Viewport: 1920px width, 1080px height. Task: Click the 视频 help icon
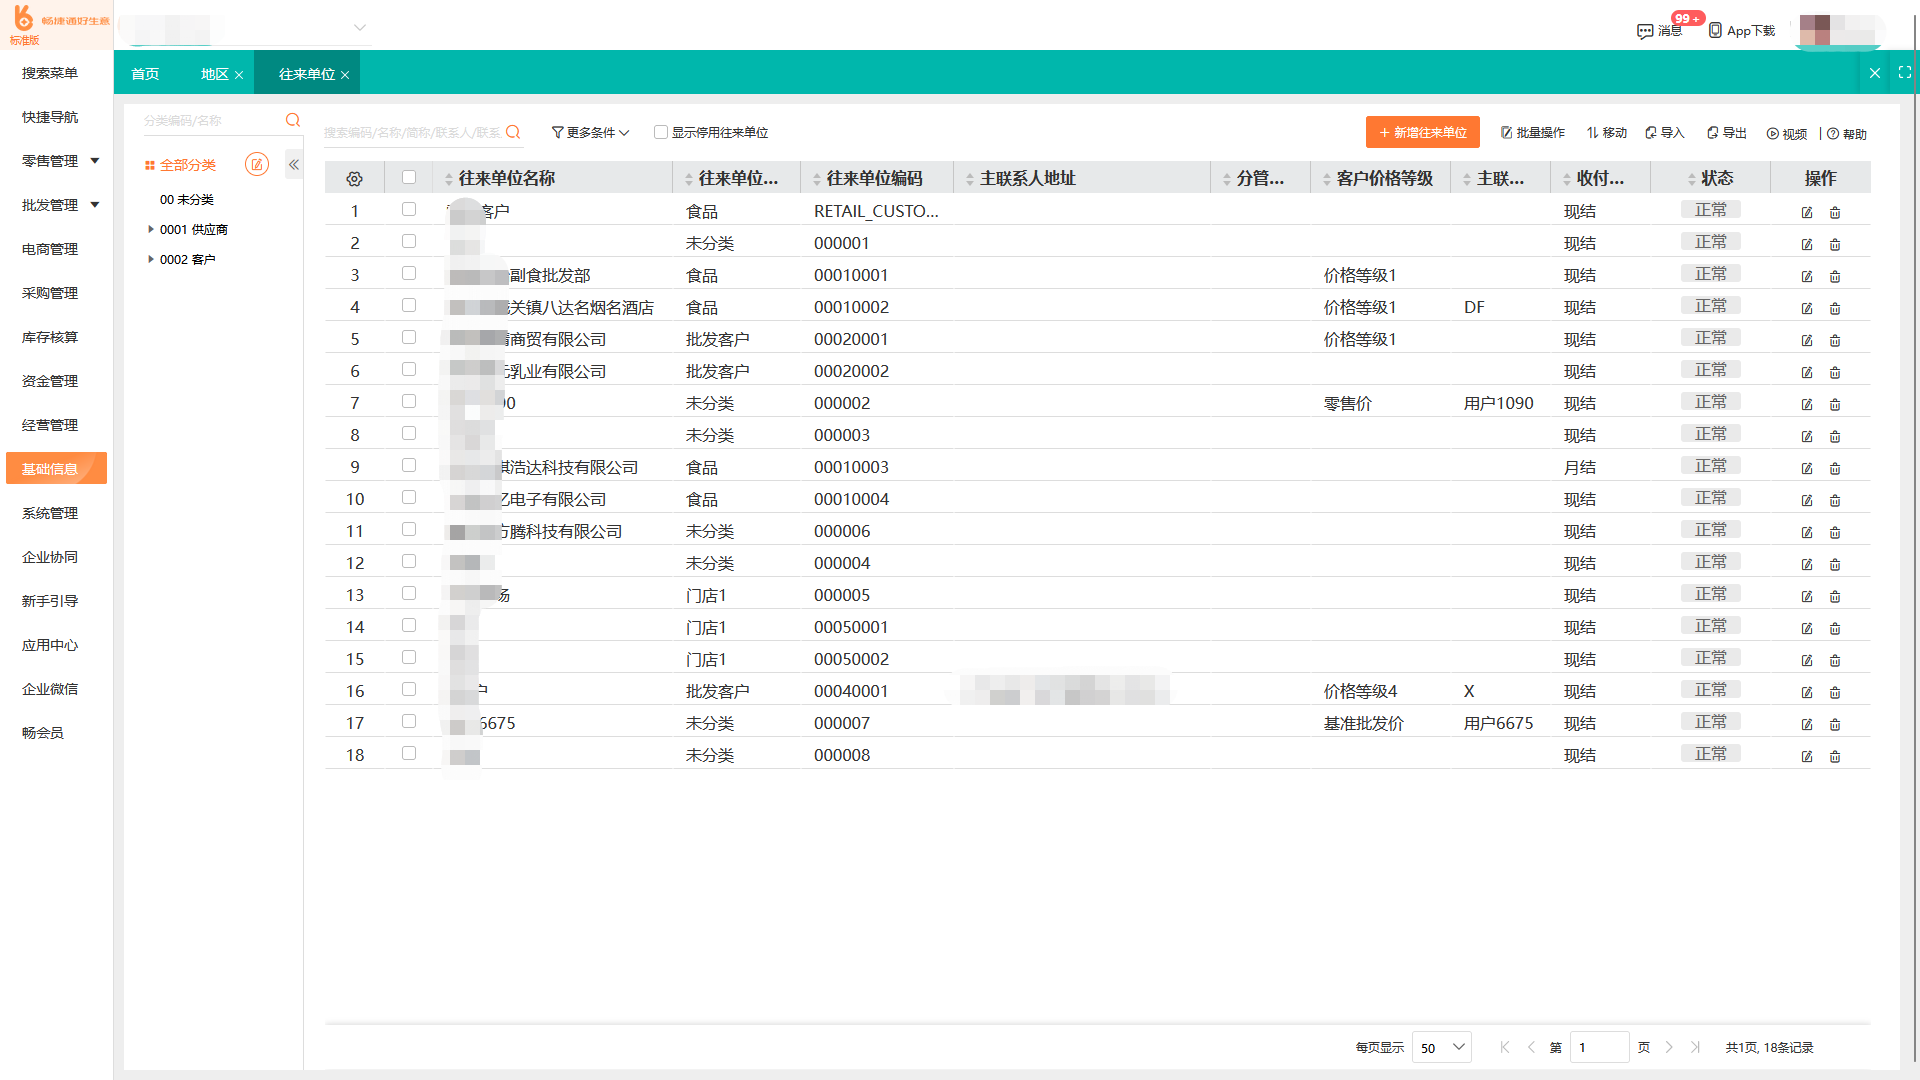[1787, 131]
